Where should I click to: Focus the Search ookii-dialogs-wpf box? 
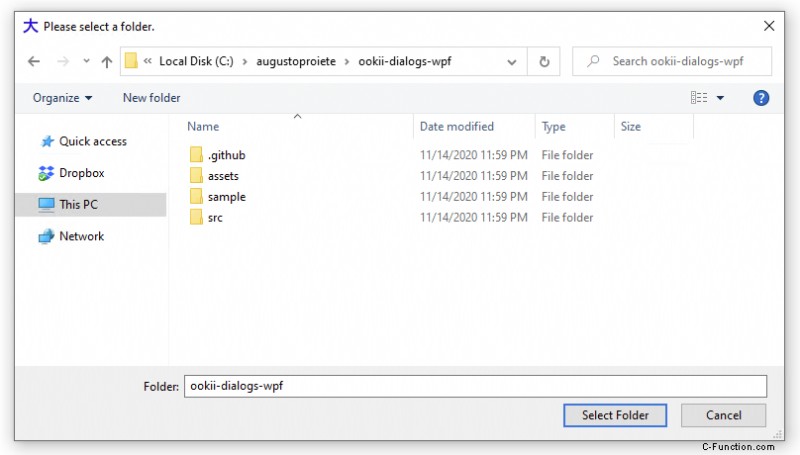coord(682,61)
